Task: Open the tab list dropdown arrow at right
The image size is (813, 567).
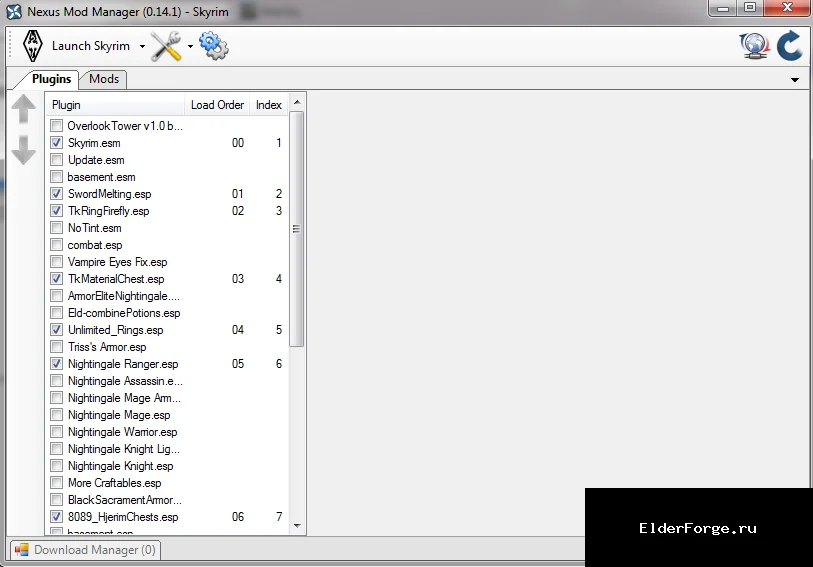Action: coord(795,80)
